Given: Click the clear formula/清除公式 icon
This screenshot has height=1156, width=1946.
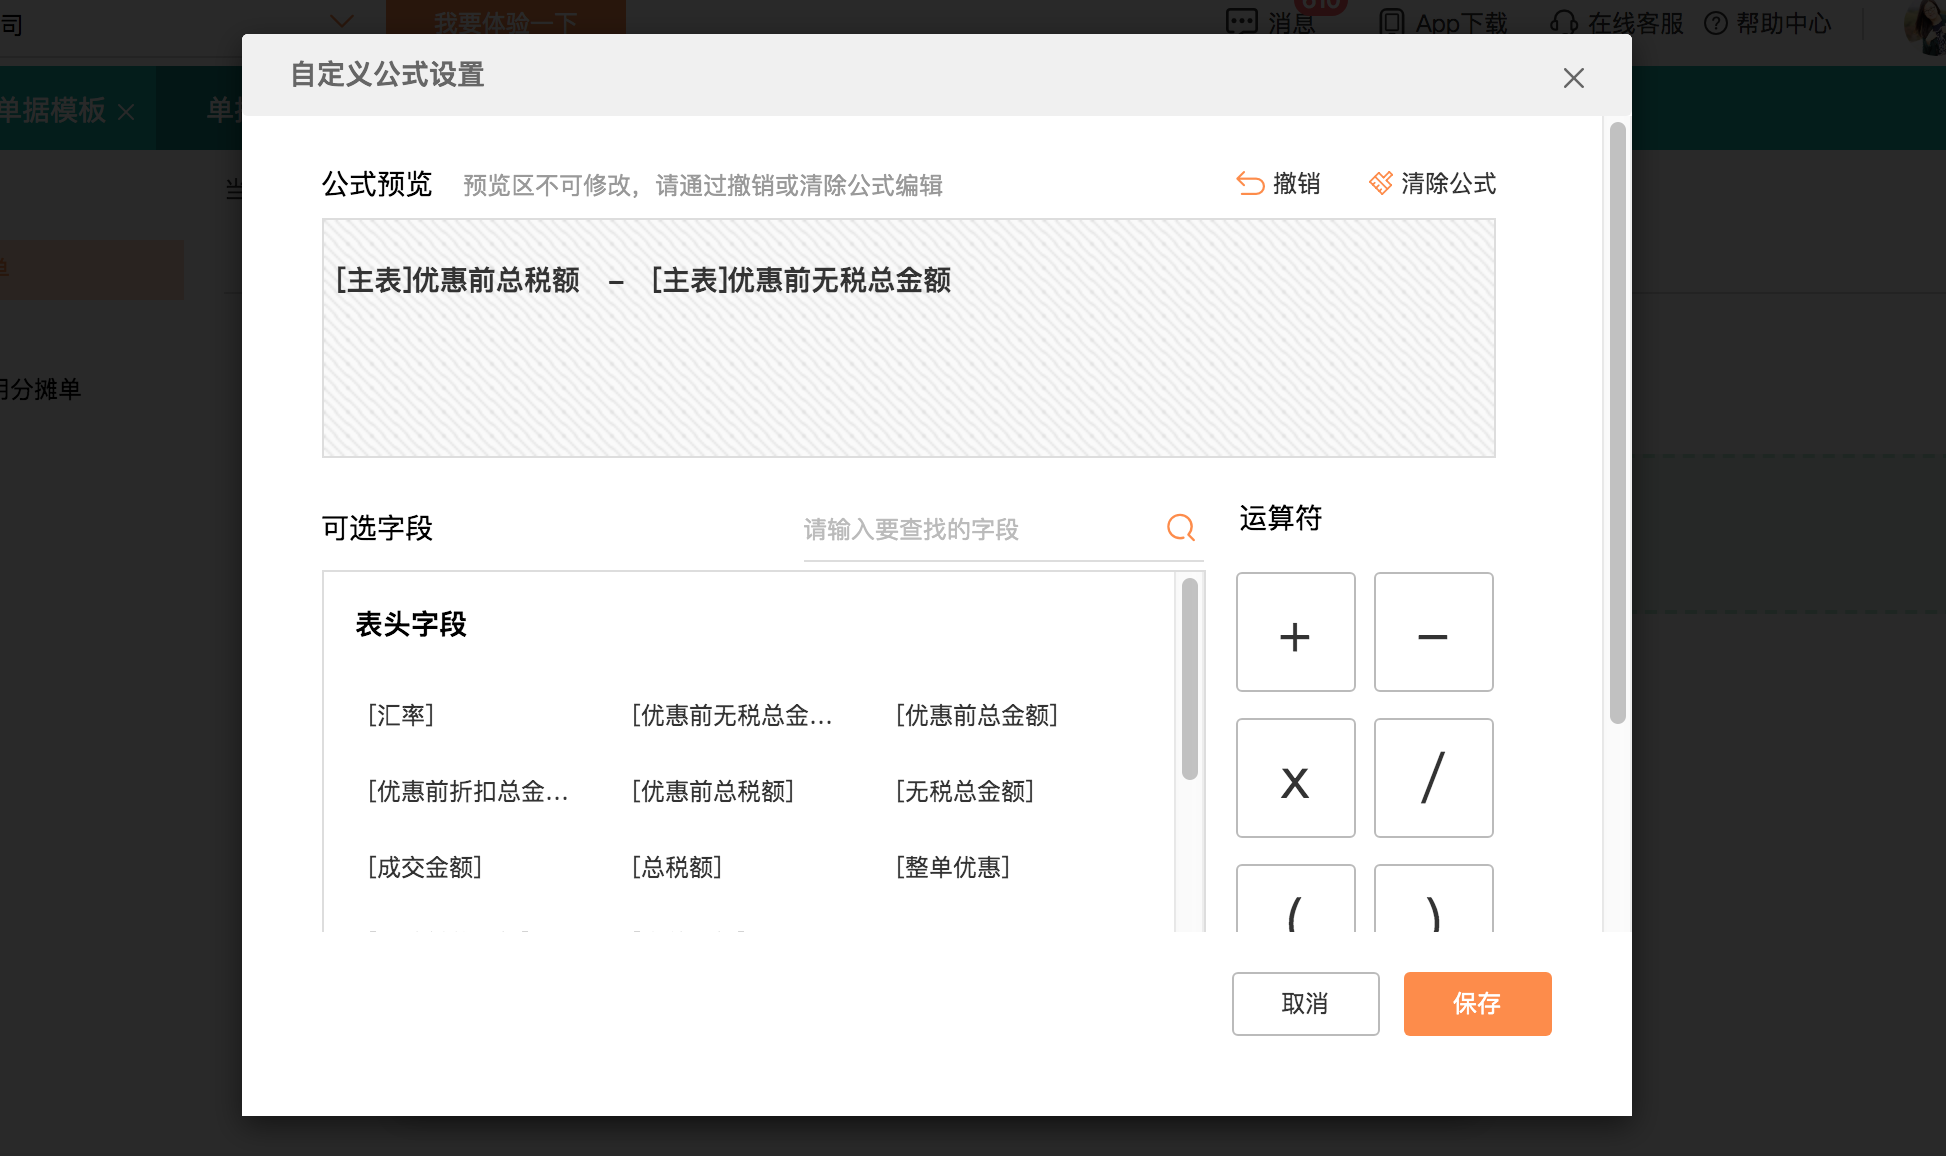Looking at the screenshot, I should (1378, 184).
